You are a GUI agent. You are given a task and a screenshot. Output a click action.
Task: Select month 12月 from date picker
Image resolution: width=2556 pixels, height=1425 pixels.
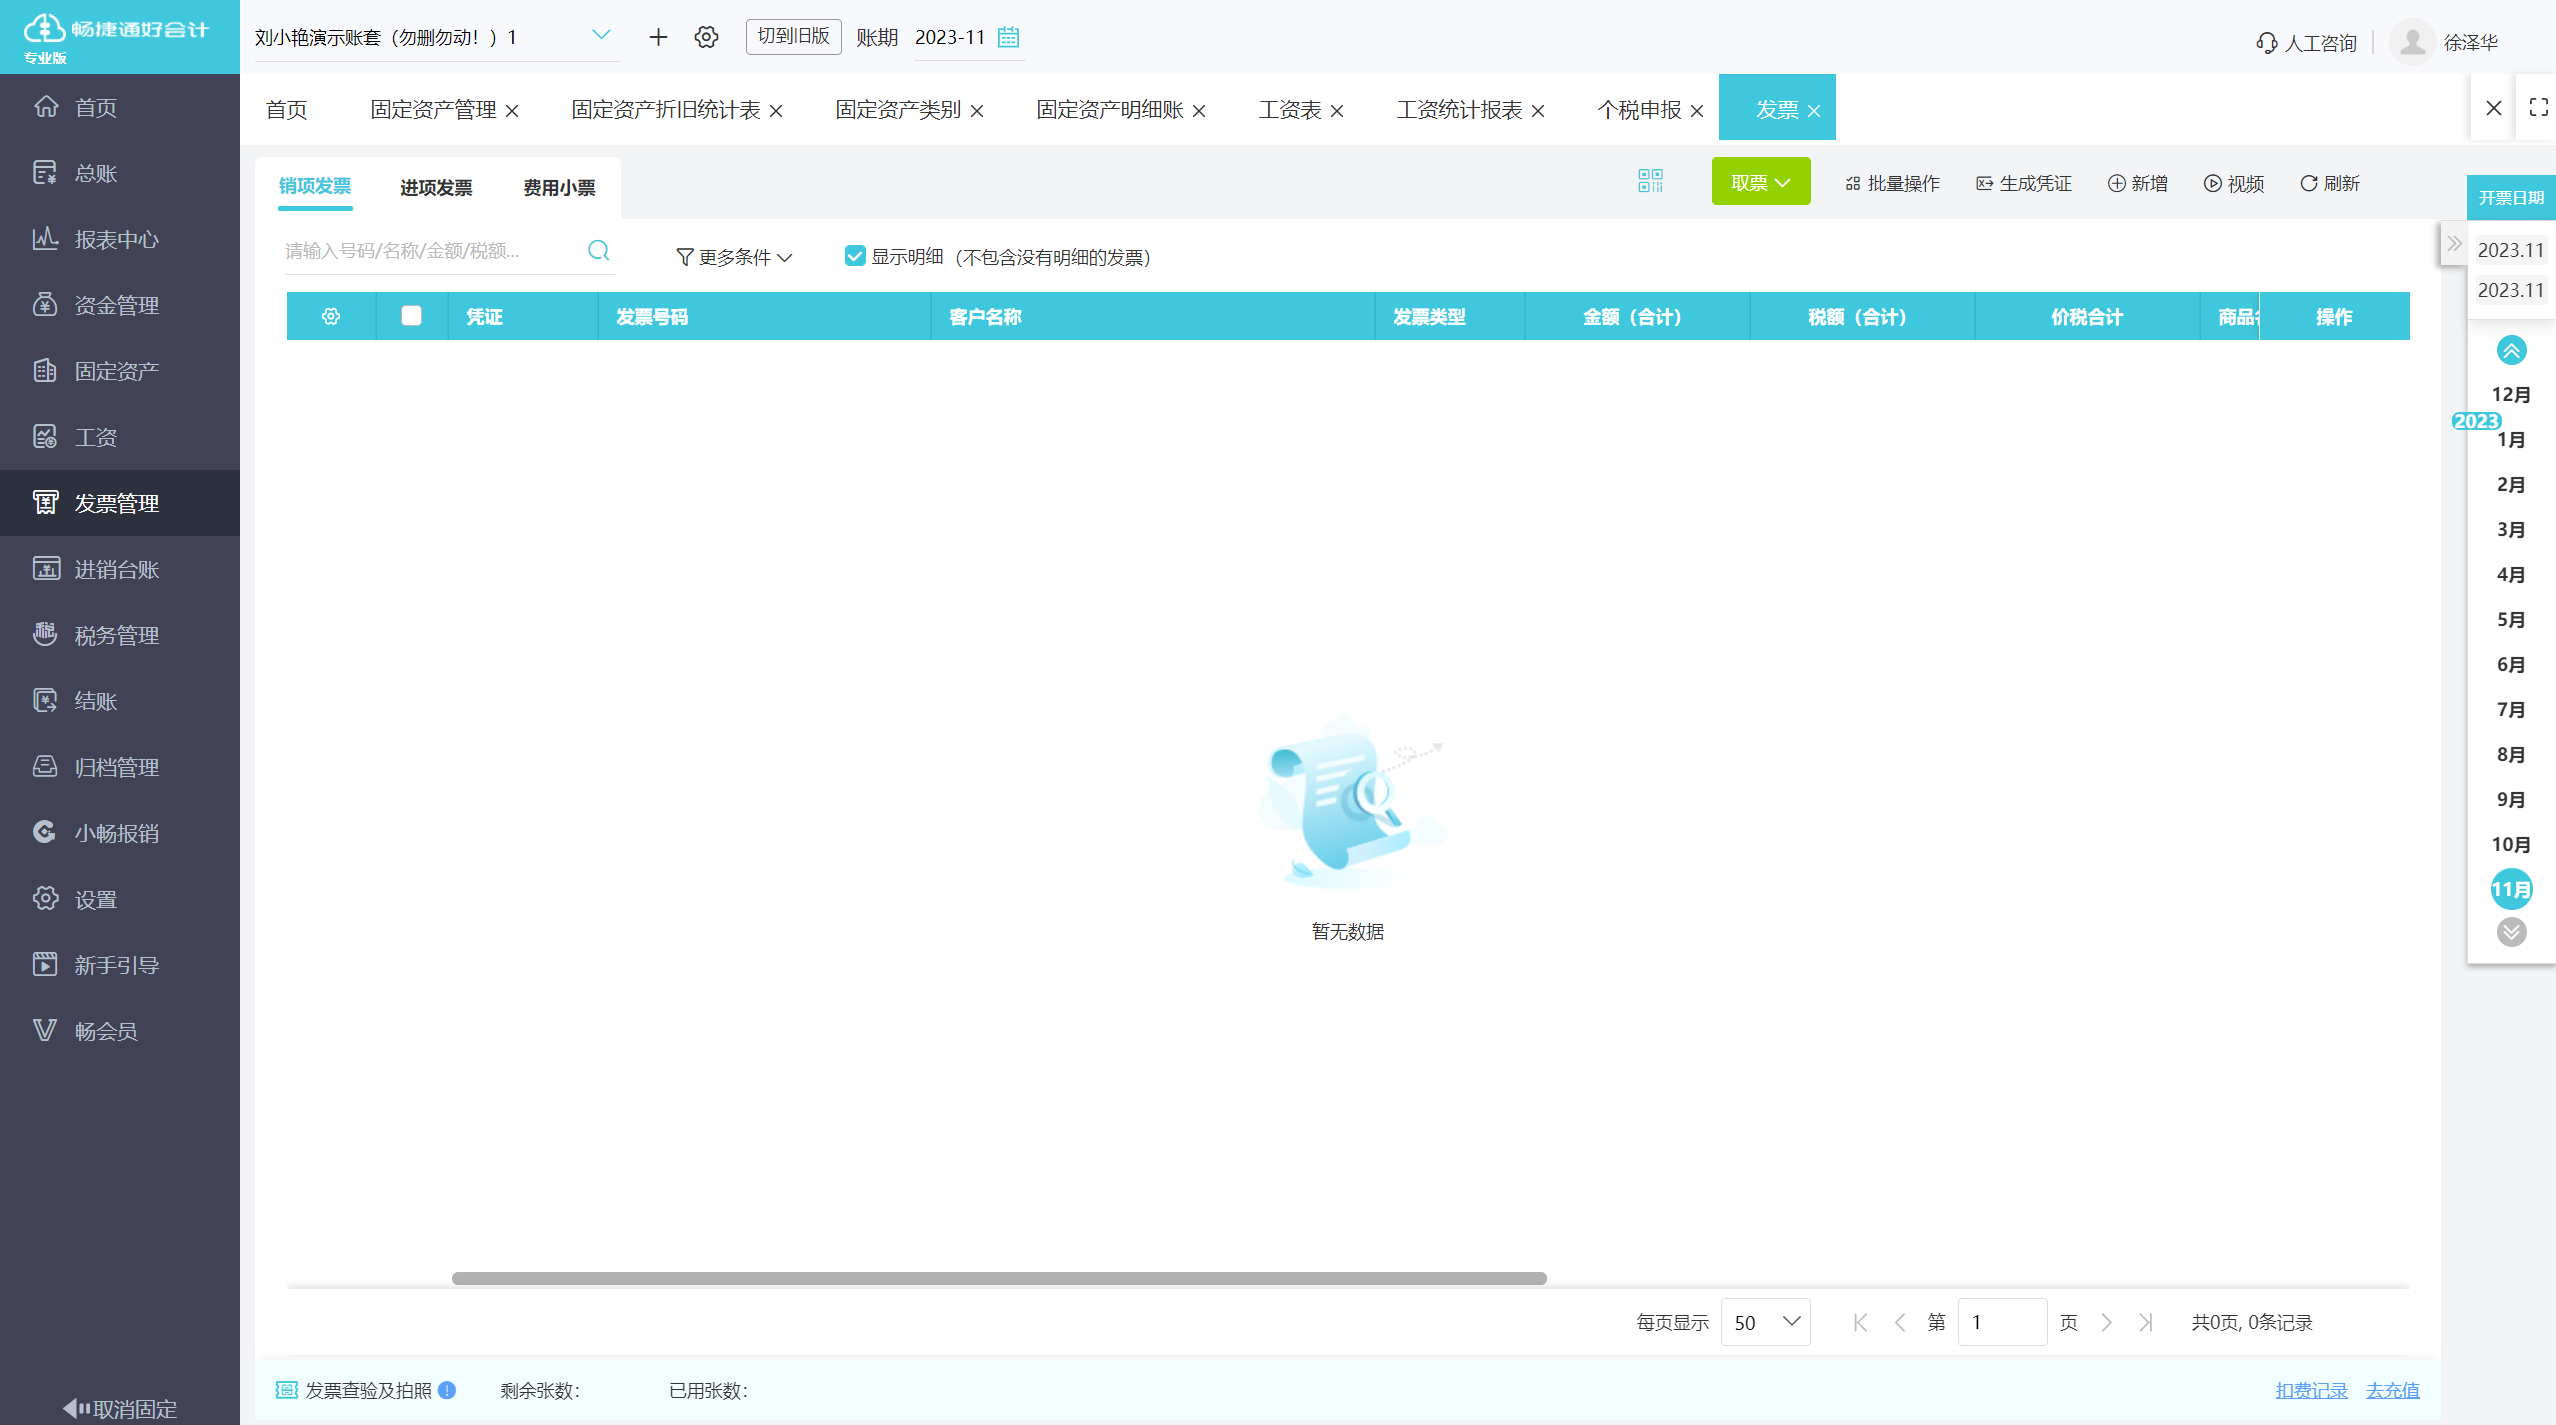(2509, 393)
